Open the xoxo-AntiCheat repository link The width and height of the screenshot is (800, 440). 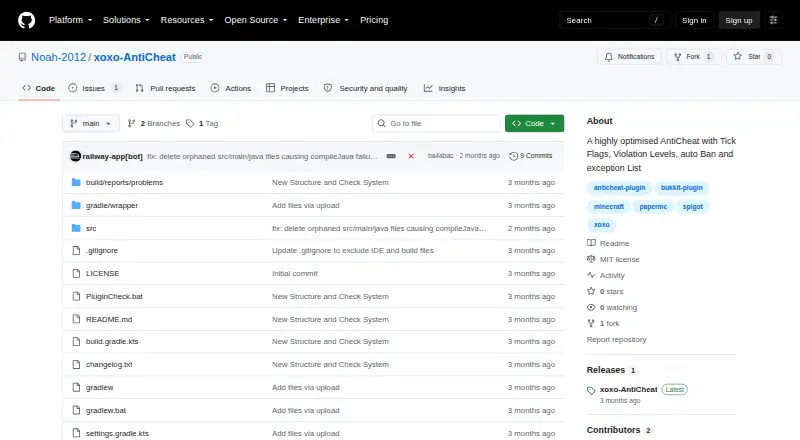(x=135, y=57)
